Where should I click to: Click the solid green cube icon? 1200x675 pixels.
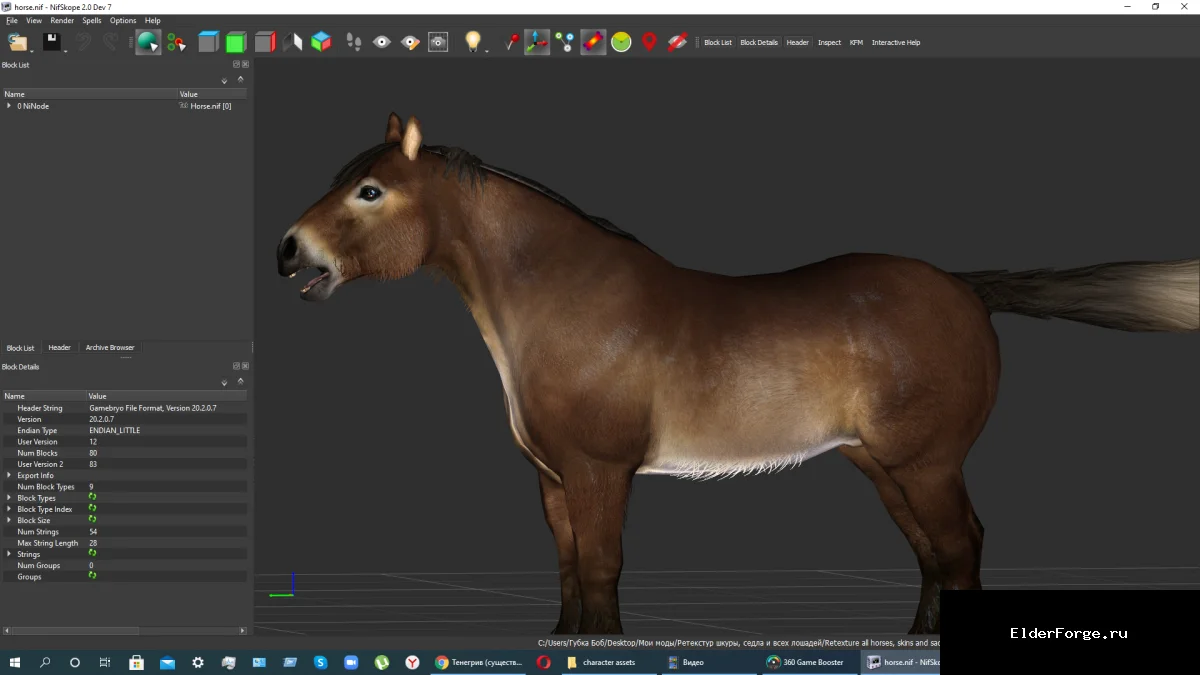236,42
